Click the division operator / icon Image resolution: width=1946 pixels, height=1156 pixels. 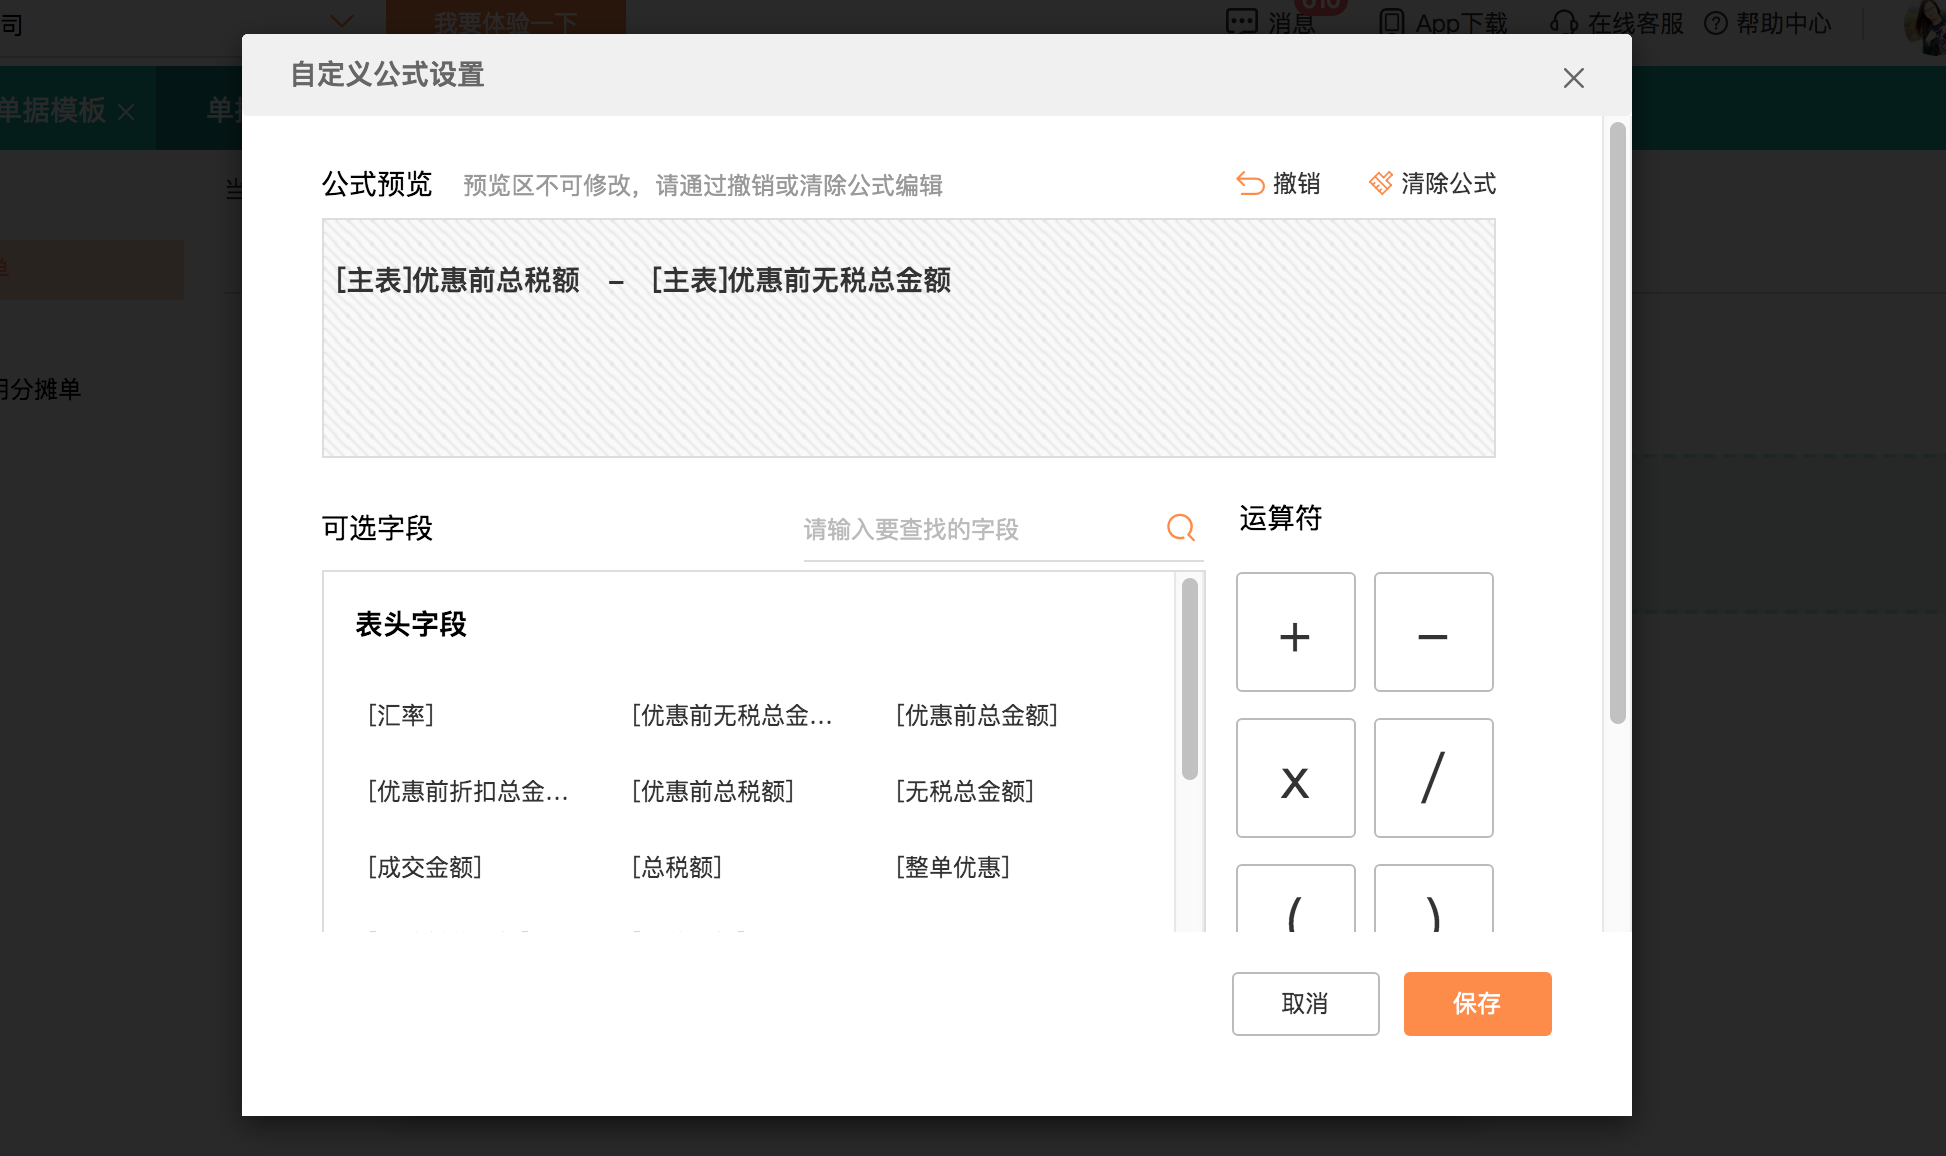point(1433,778)
